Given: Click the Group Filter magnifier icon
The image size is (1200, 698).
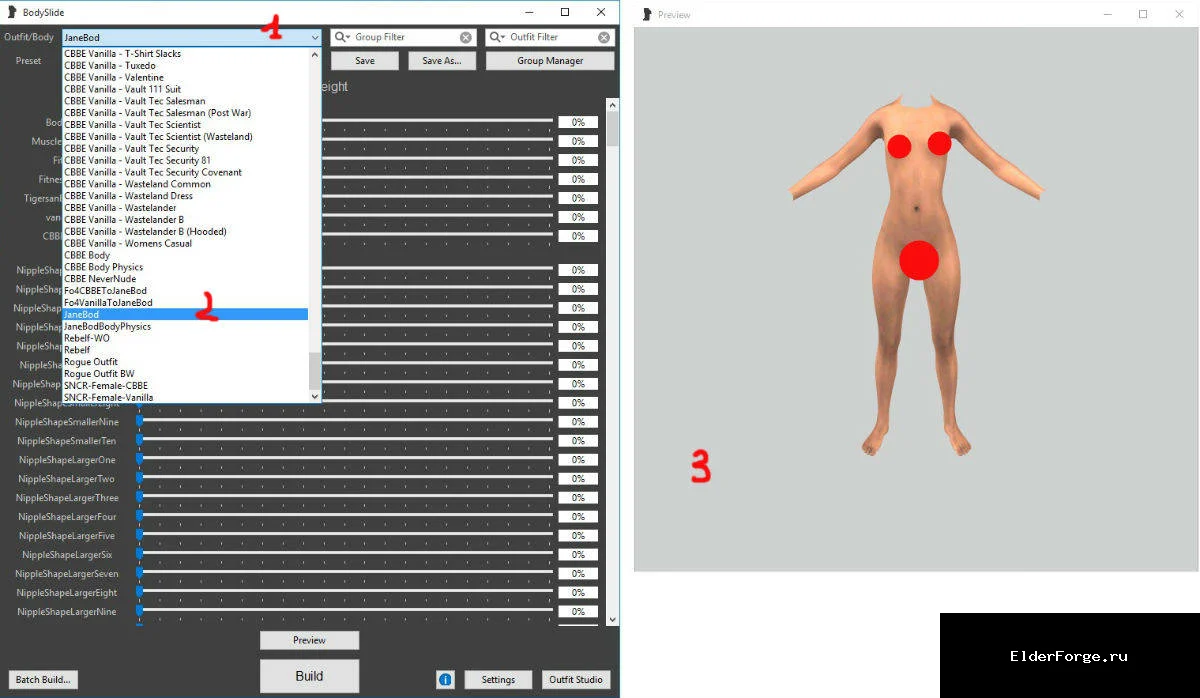Looking at the screenshot, I should point(342,37).
